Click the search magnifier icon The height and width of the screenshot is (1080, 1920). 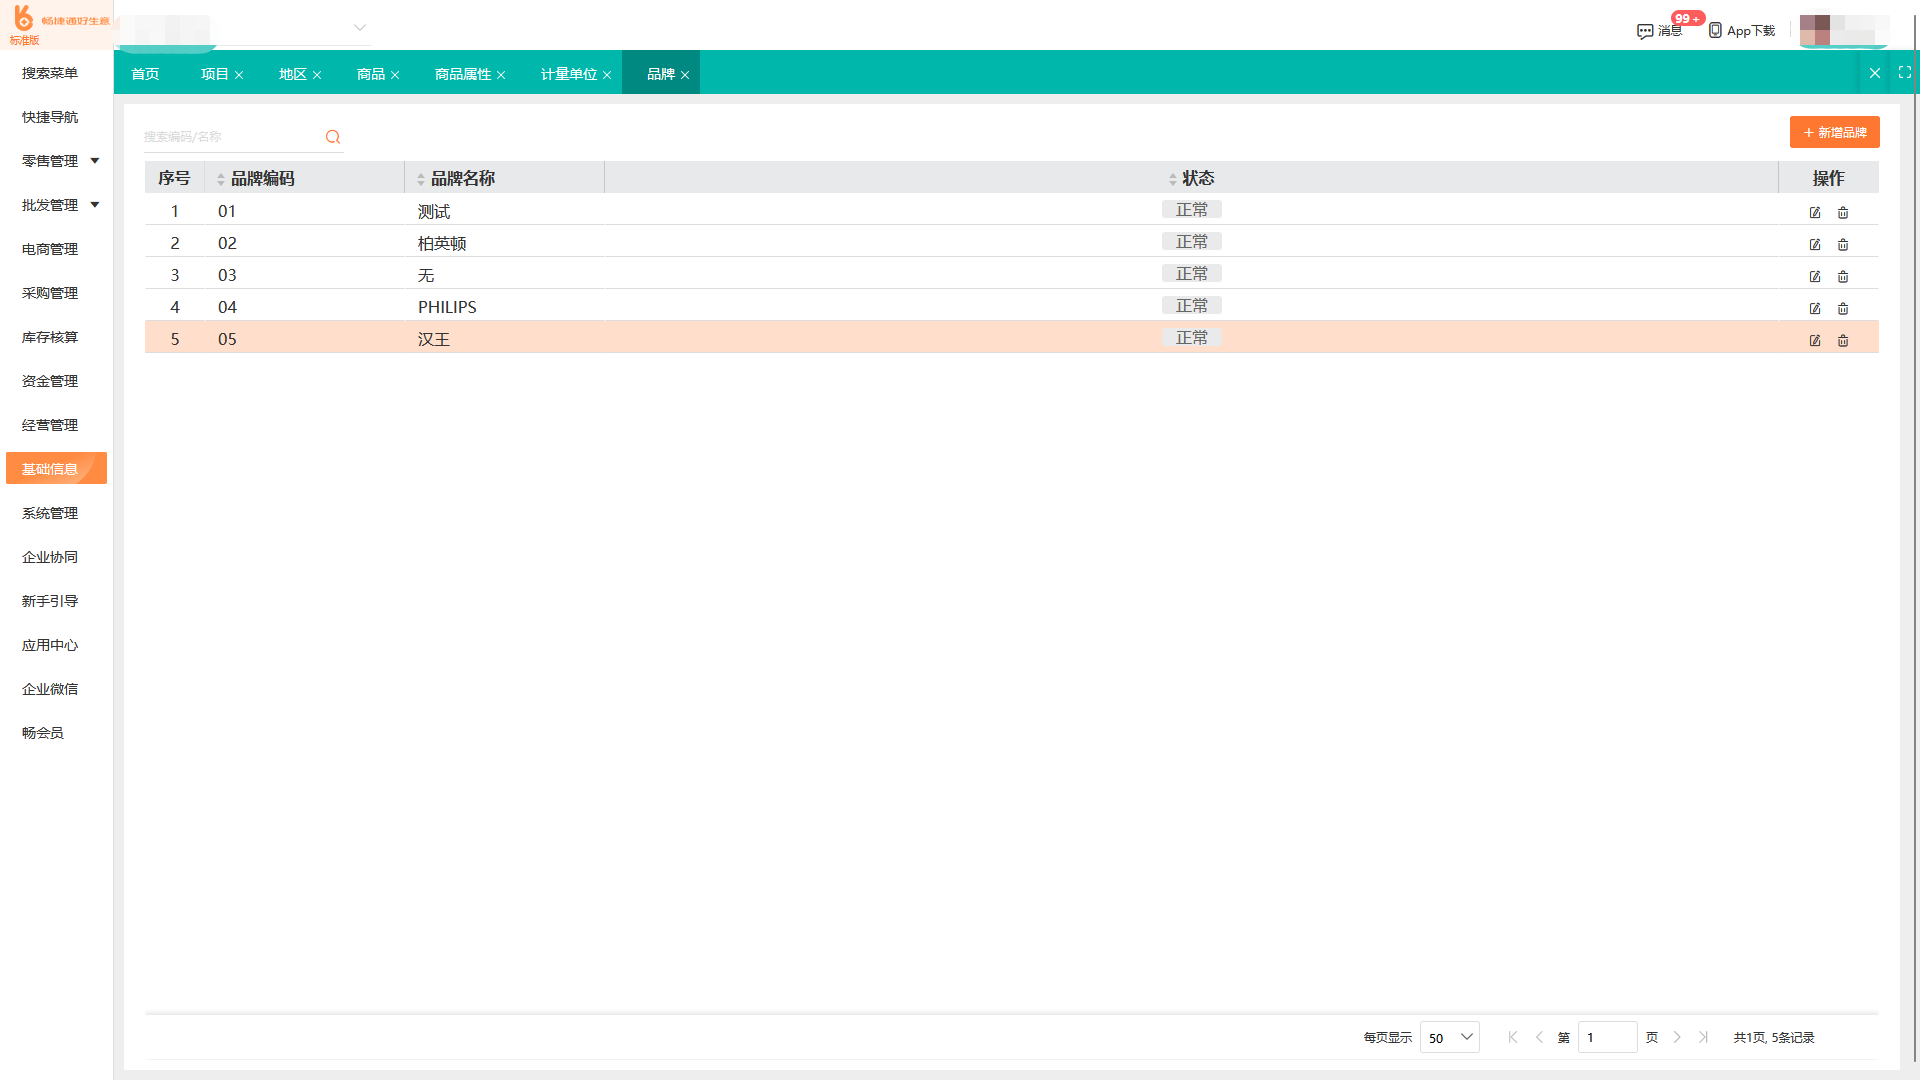(x=334, y=136)
